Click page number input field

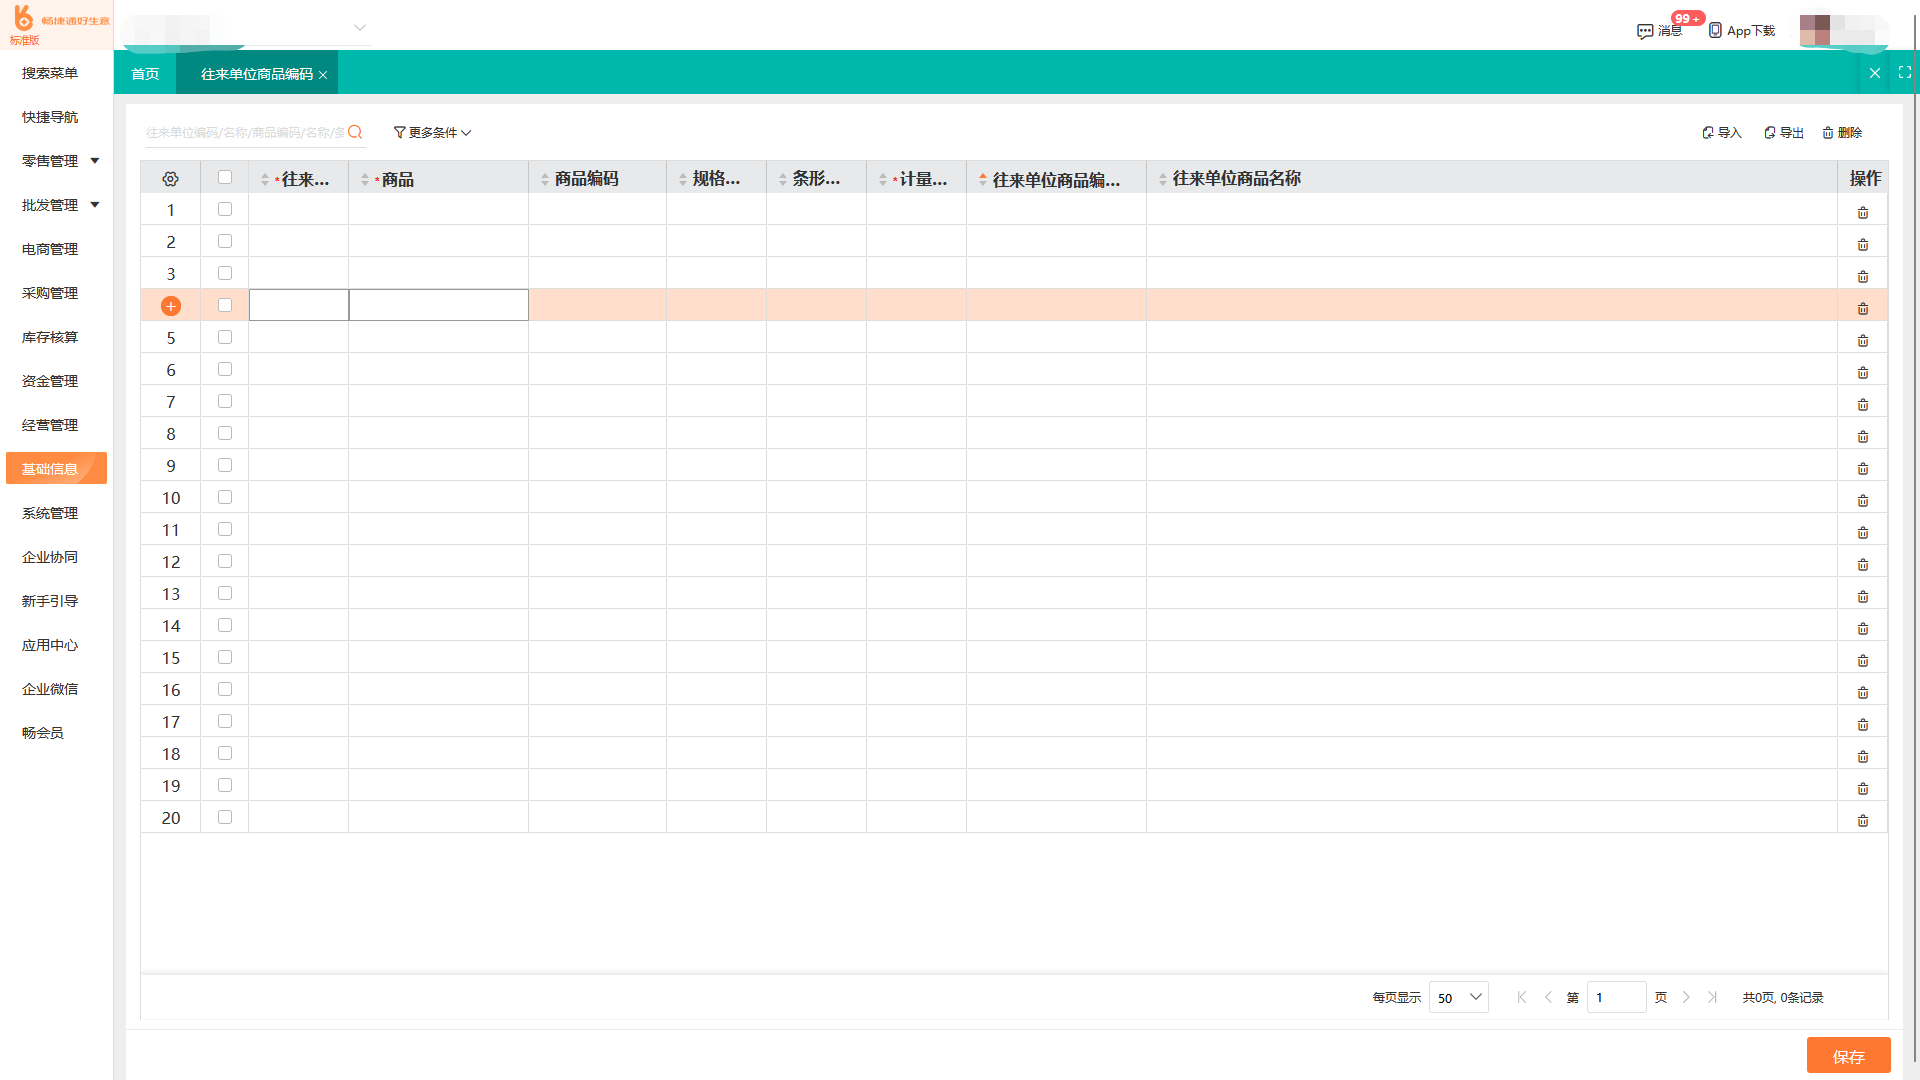1615,997
